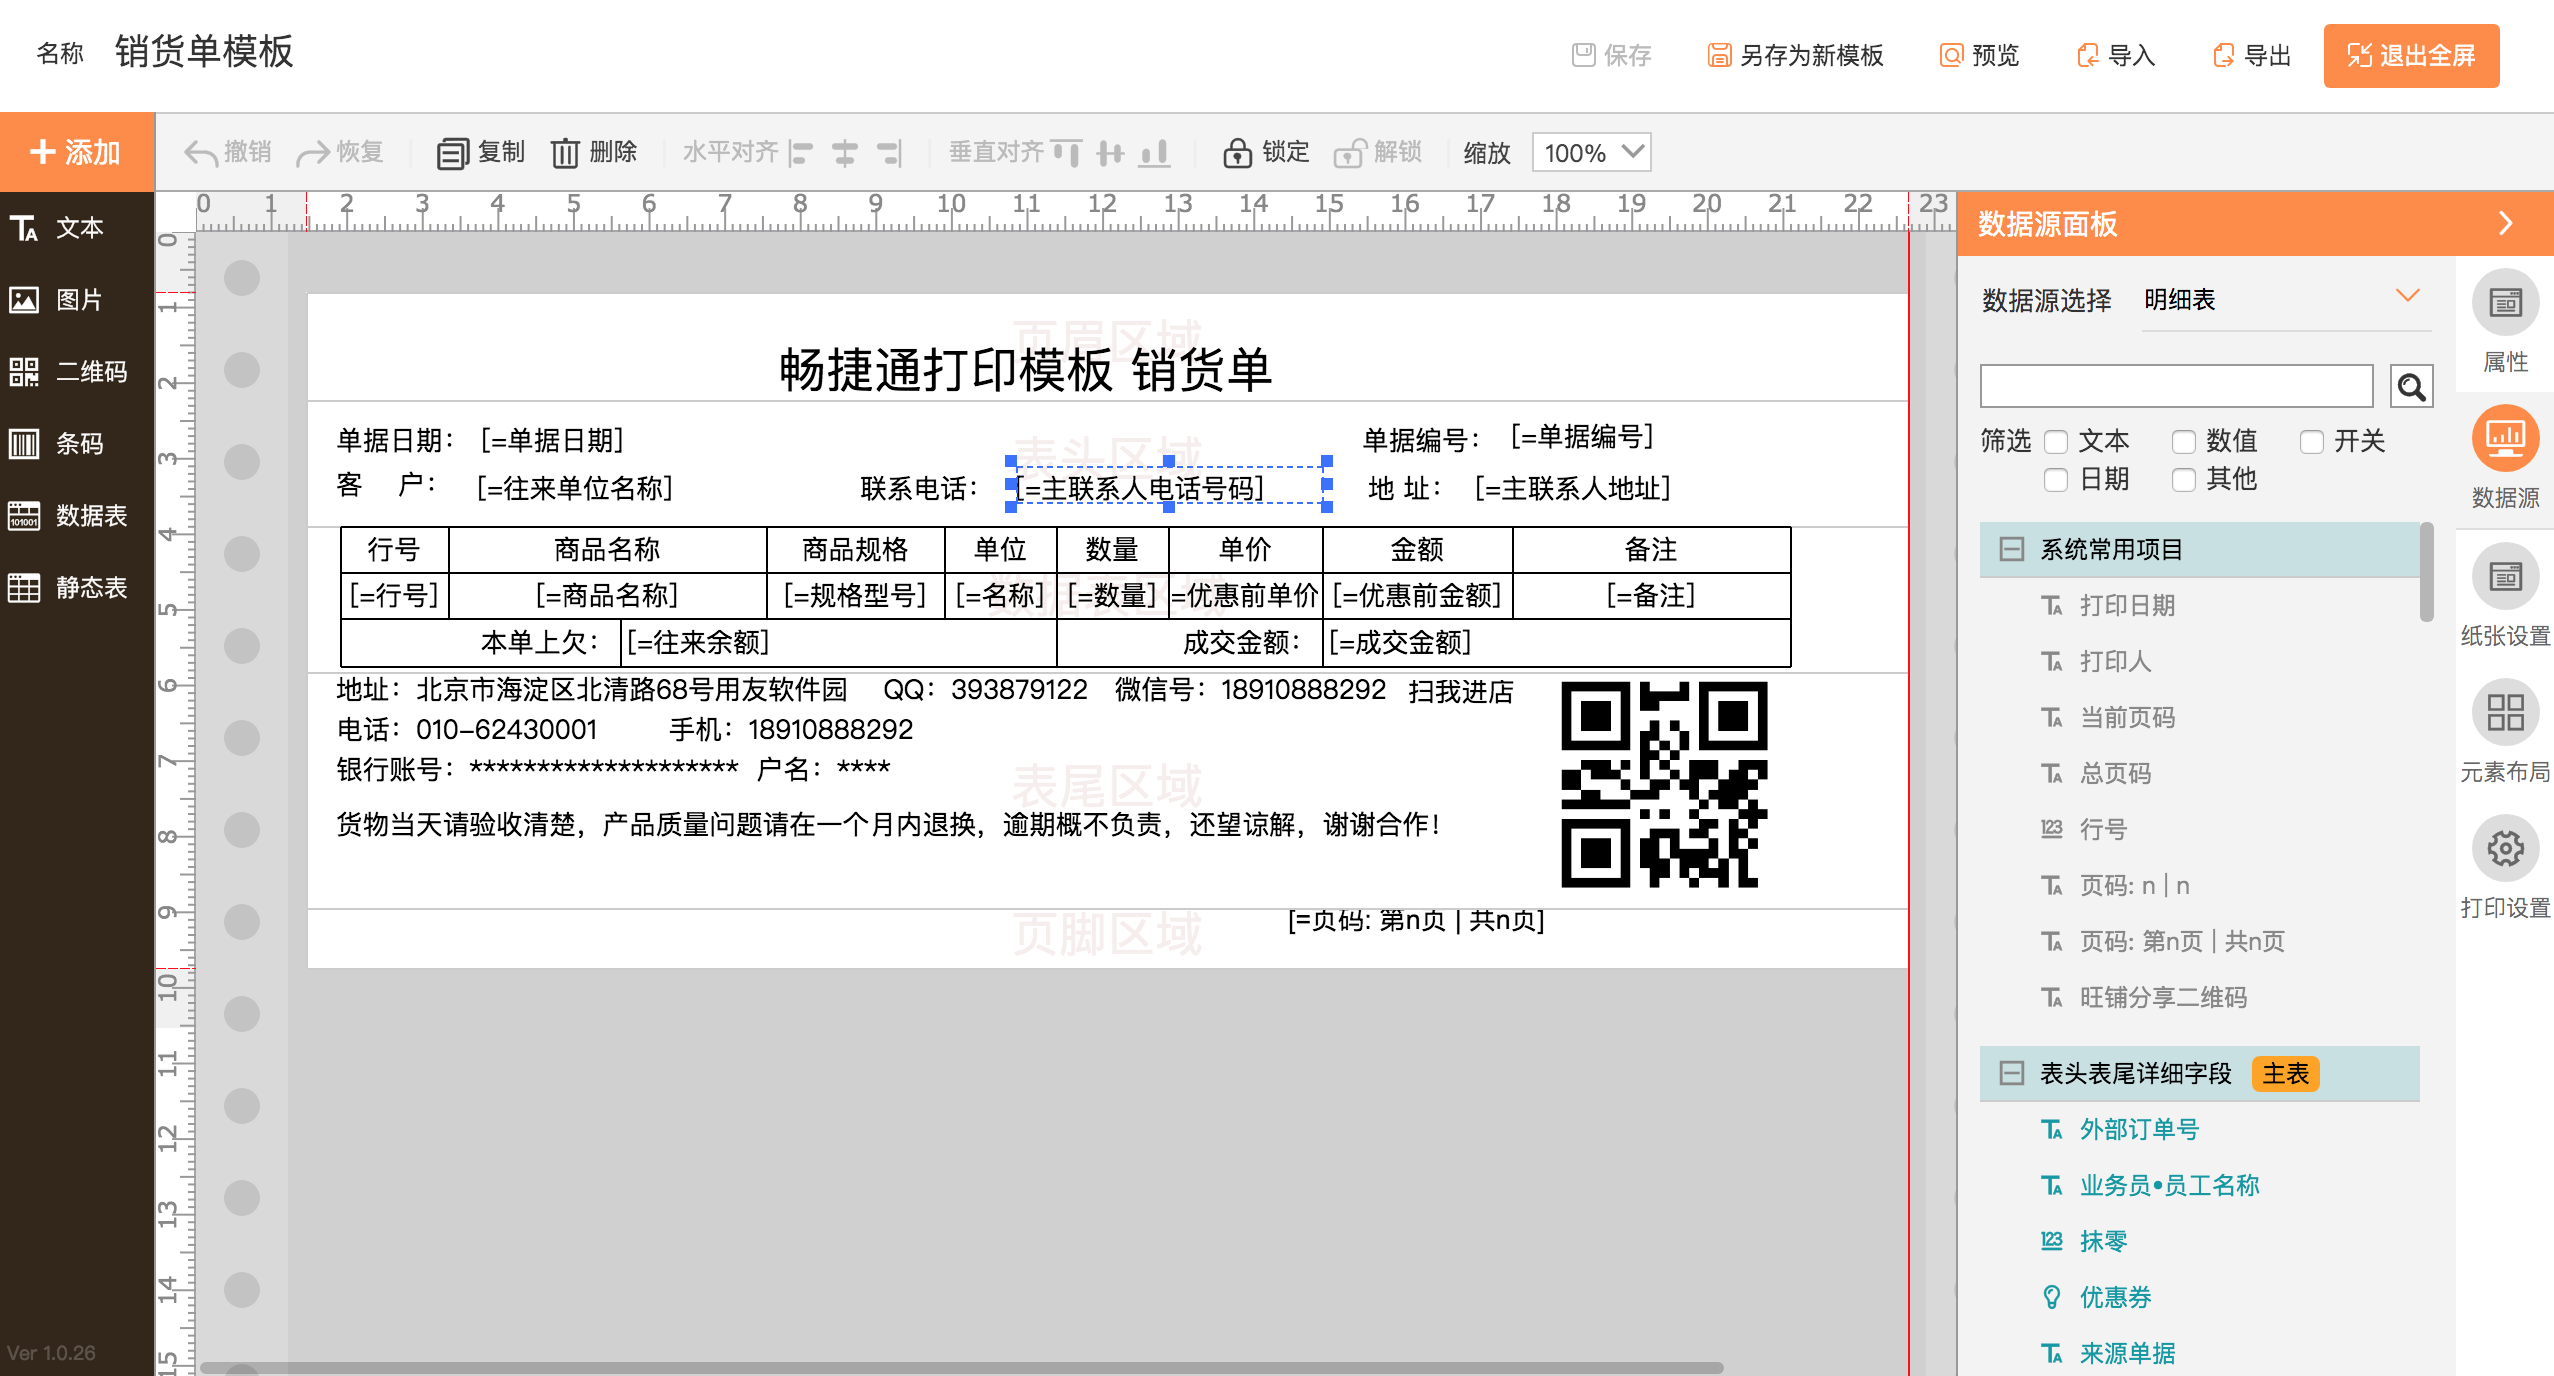
Task: Expand 表头表尾详细字段 section expander
Action: coord(2014,1073)
